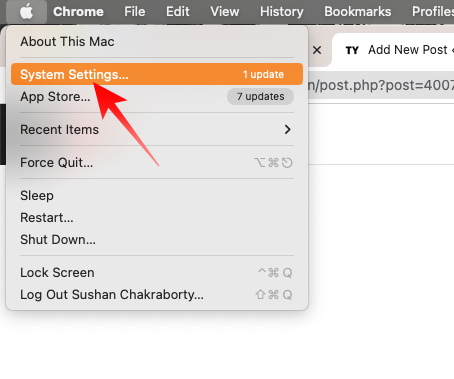Image resolution: width=454 pixels, height=379 pixels.
Task: Open the Chrome menu in menu bar
Action: [x=78, y=12]
